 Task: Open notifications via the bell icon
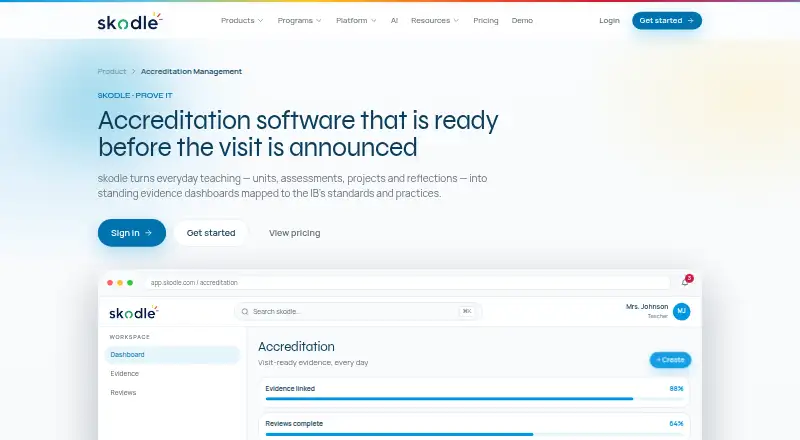(x=685, y=282)
